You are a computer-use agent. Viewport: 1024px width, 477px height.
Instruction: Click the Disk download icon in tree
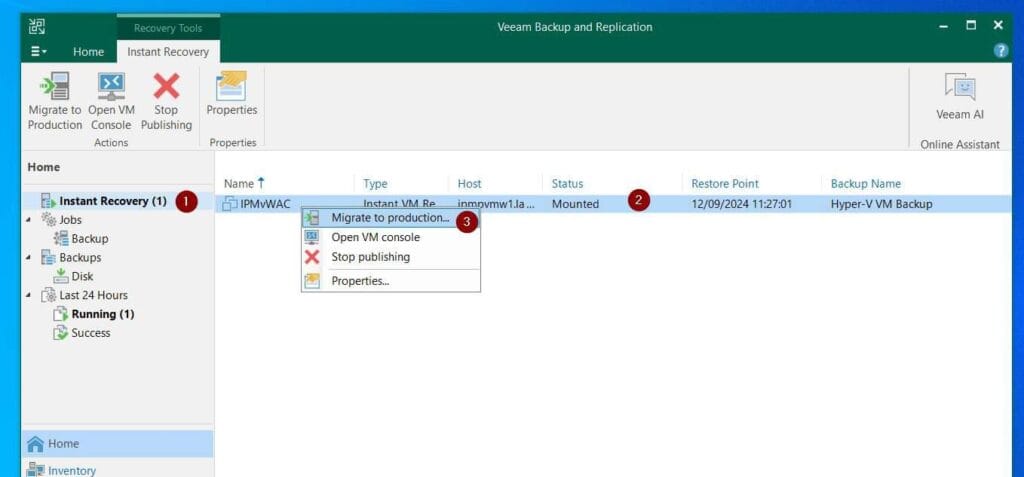pyautogui.click(x=61, y=276)
